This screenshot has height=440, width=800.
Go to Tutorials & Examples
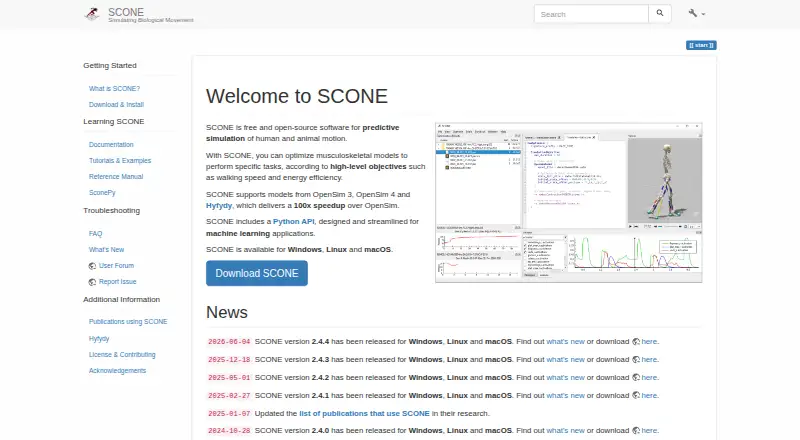pyautogui.click(x=120, y=160)
